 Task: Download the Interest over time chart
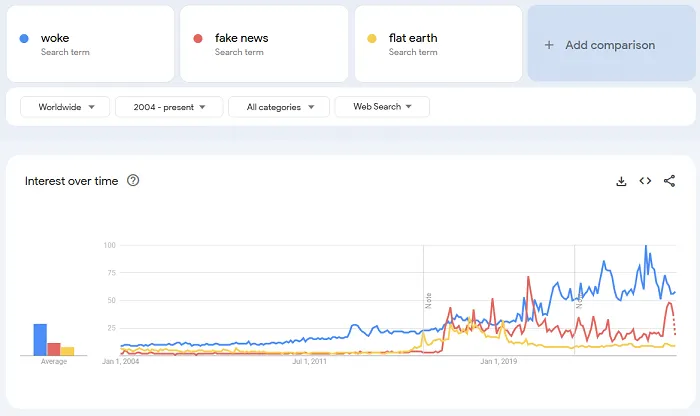621,181
